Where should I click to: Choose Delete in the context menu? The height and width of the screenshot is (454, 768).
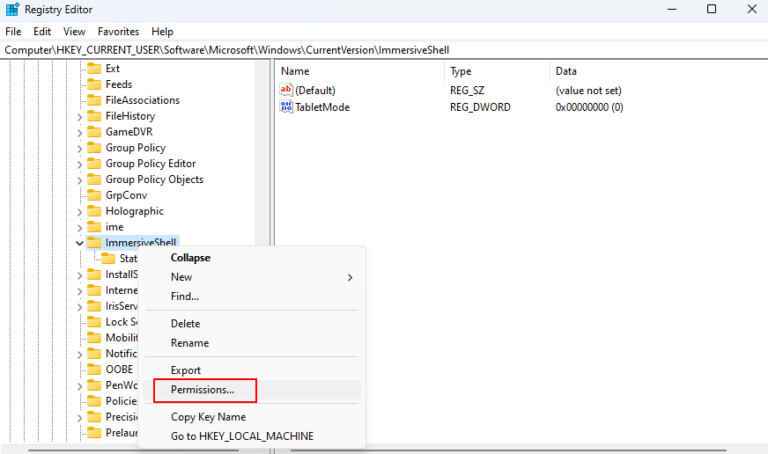(252, 324)
